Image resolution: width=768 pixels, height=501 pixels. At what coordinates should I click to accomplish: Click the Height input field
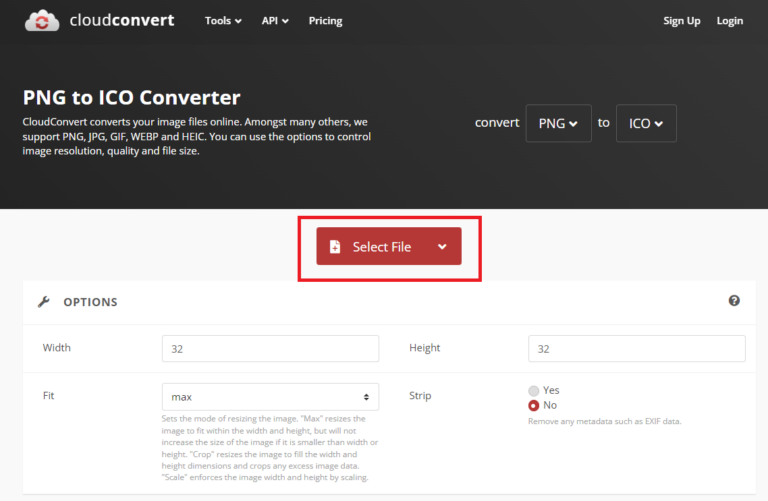click(x=636, y=349)
